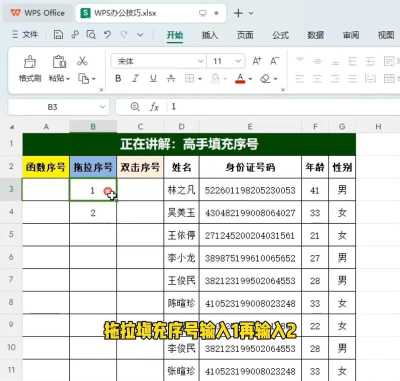Open the font name dropdown 宋体
The width and height of the screenshot is (400, 381).
pos(200,61)
